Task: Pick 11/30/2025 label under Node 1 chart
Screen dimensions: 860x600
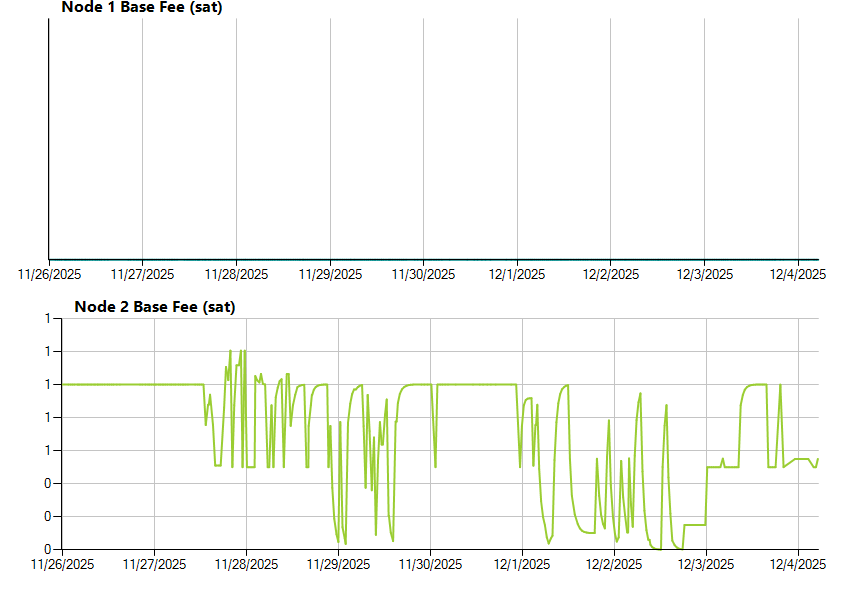Action: point(423,273)
